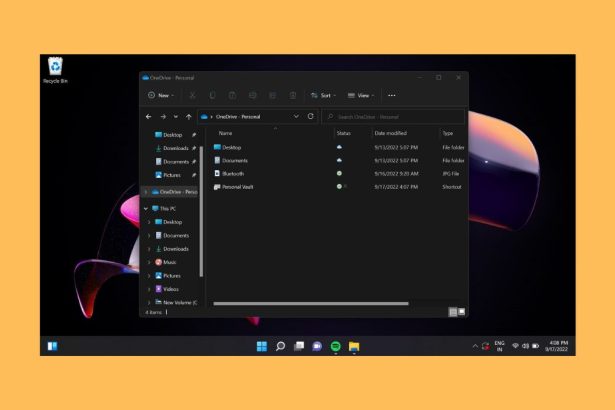Open Wi-Fi network tray icon
Image resolution: width=615 pixels, height=410 pixels.
point(515,346)
